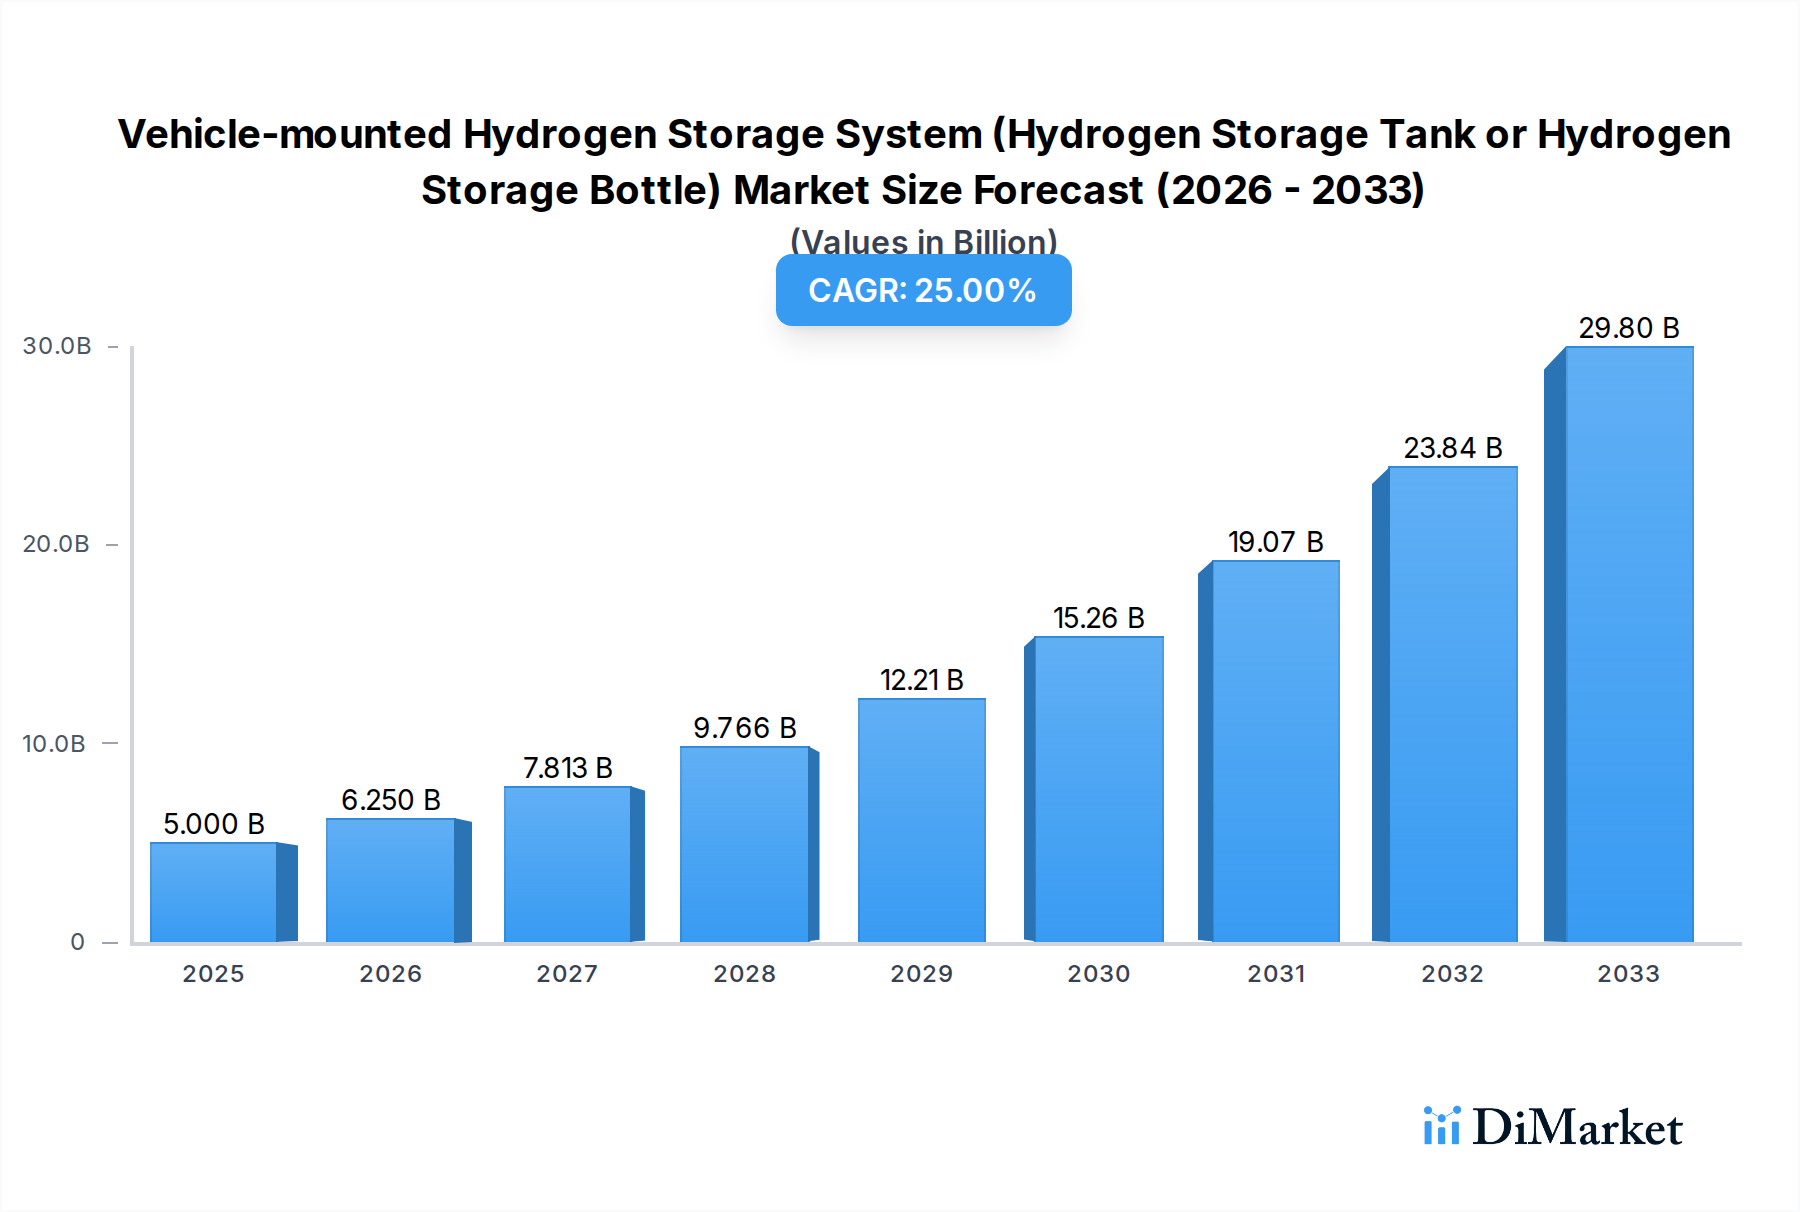The image size is (1800, 1212).
Task: Select the 2033 year axis label
Action: [x=1629, y=974]
